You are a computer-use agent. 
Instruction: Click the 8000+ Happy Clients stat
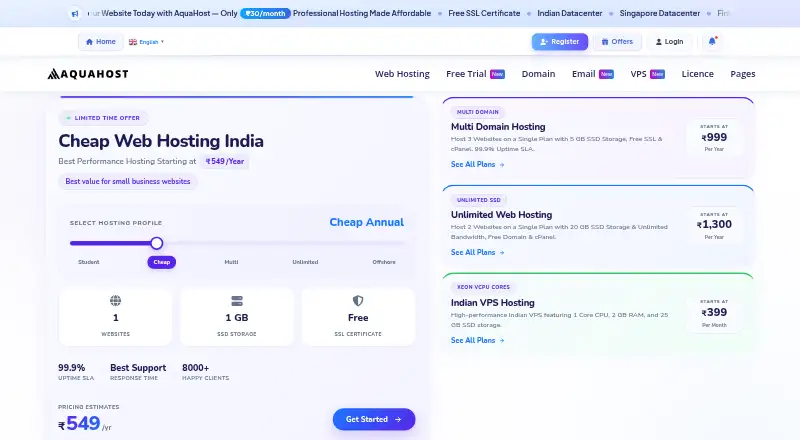pos(206,372)
